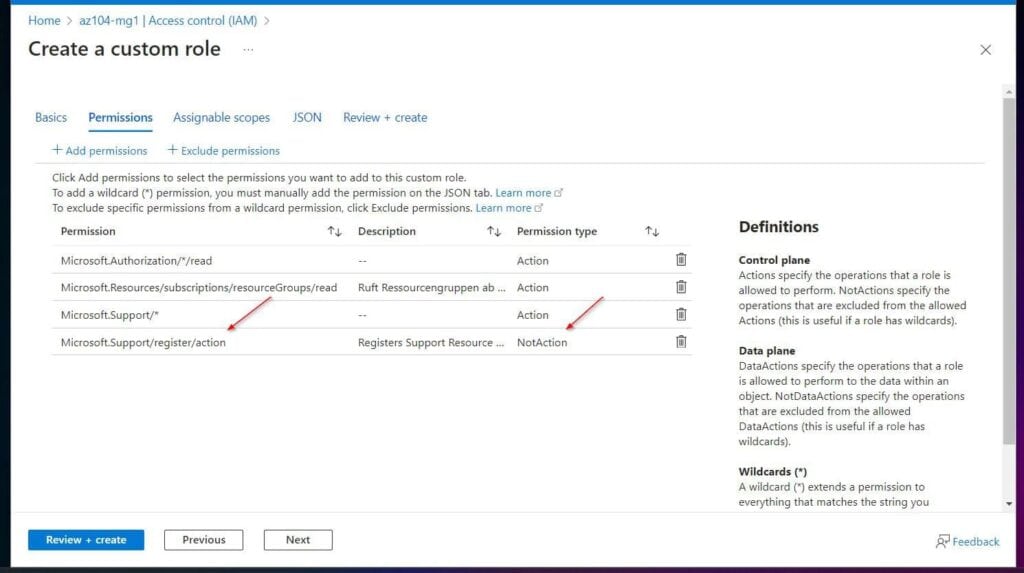Delete the resourceGroups/read permission row

click(x=680, y=287)
